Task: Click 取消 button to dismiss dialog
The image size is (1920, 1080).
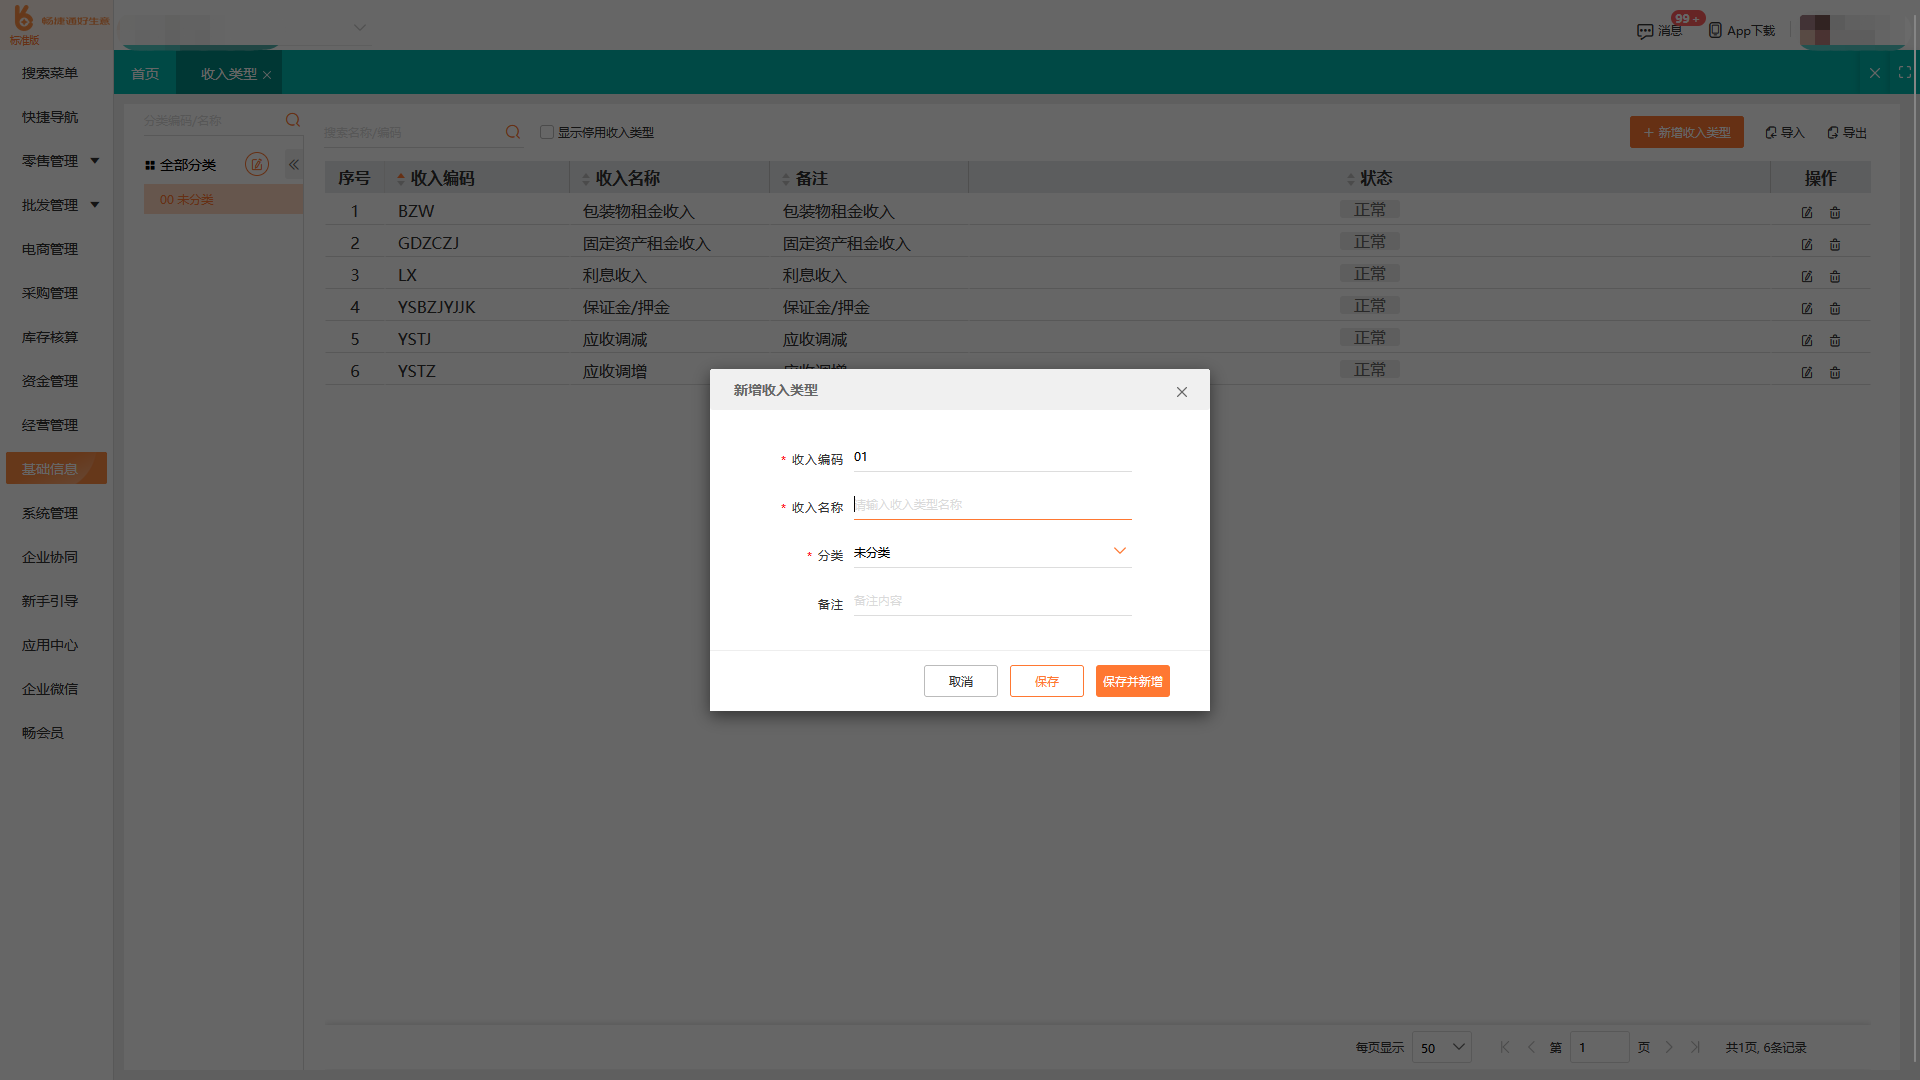Action: pos(961,680)
